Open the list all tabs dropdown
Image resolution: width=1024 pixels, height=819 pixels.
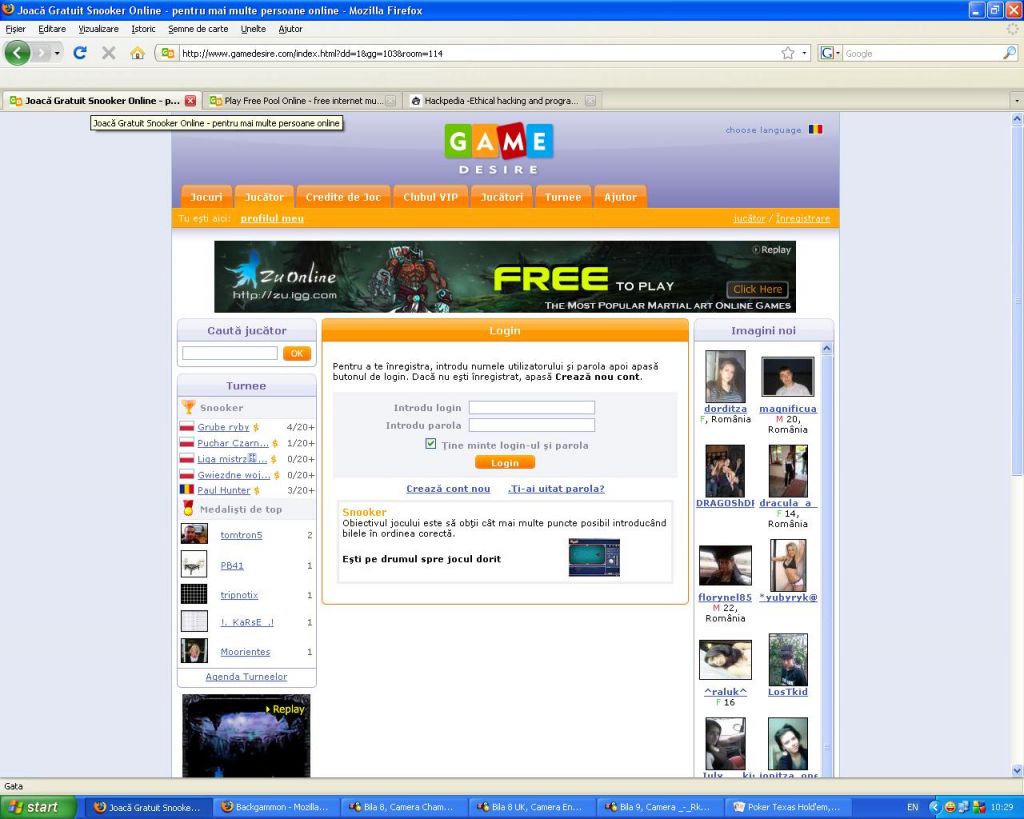(x=1017, y=101)
